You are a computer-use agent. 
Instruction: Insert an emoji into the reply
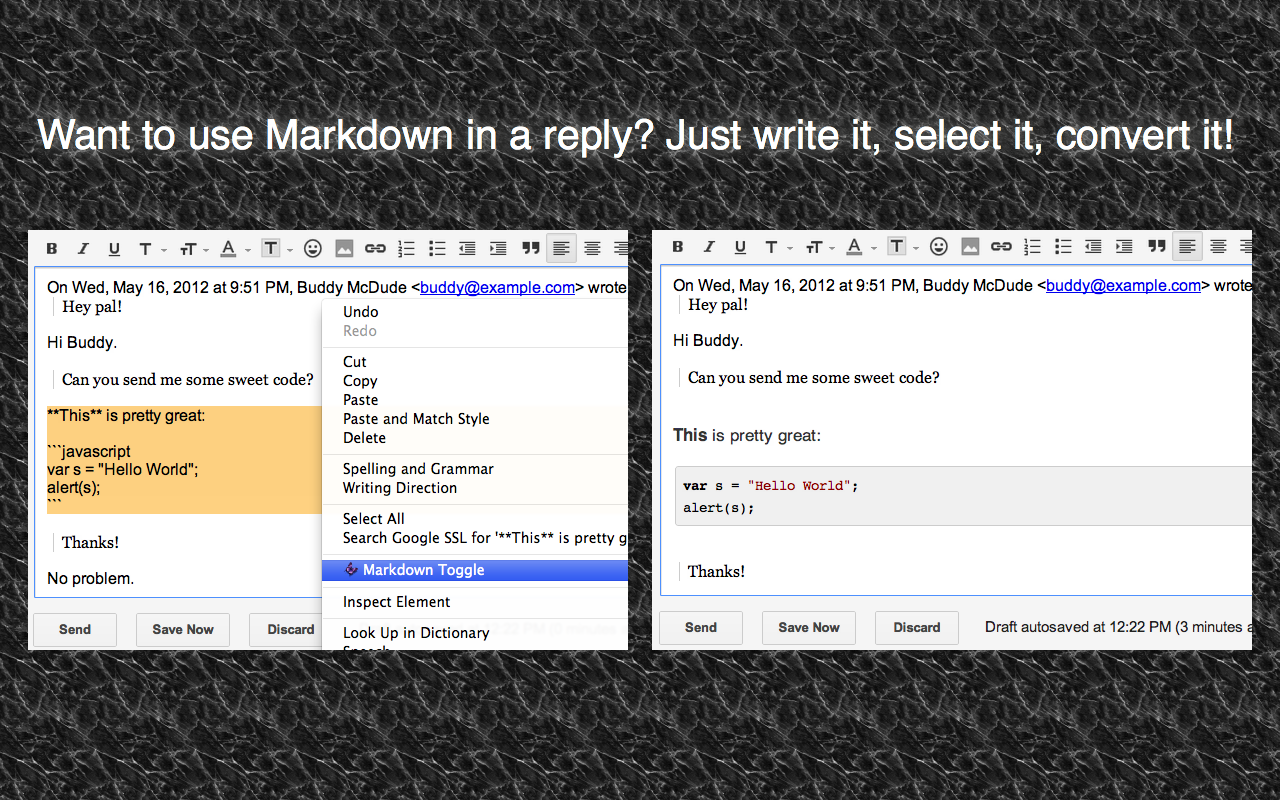coord(313,248)
